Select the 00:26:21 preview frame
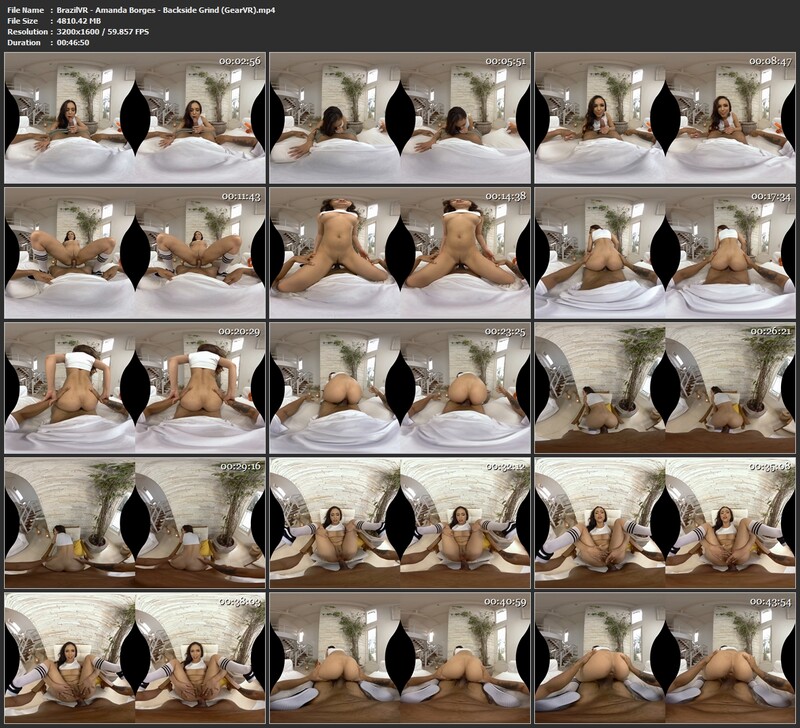The height and width of the screenshot is (728, 800). (x=665, y=387)
